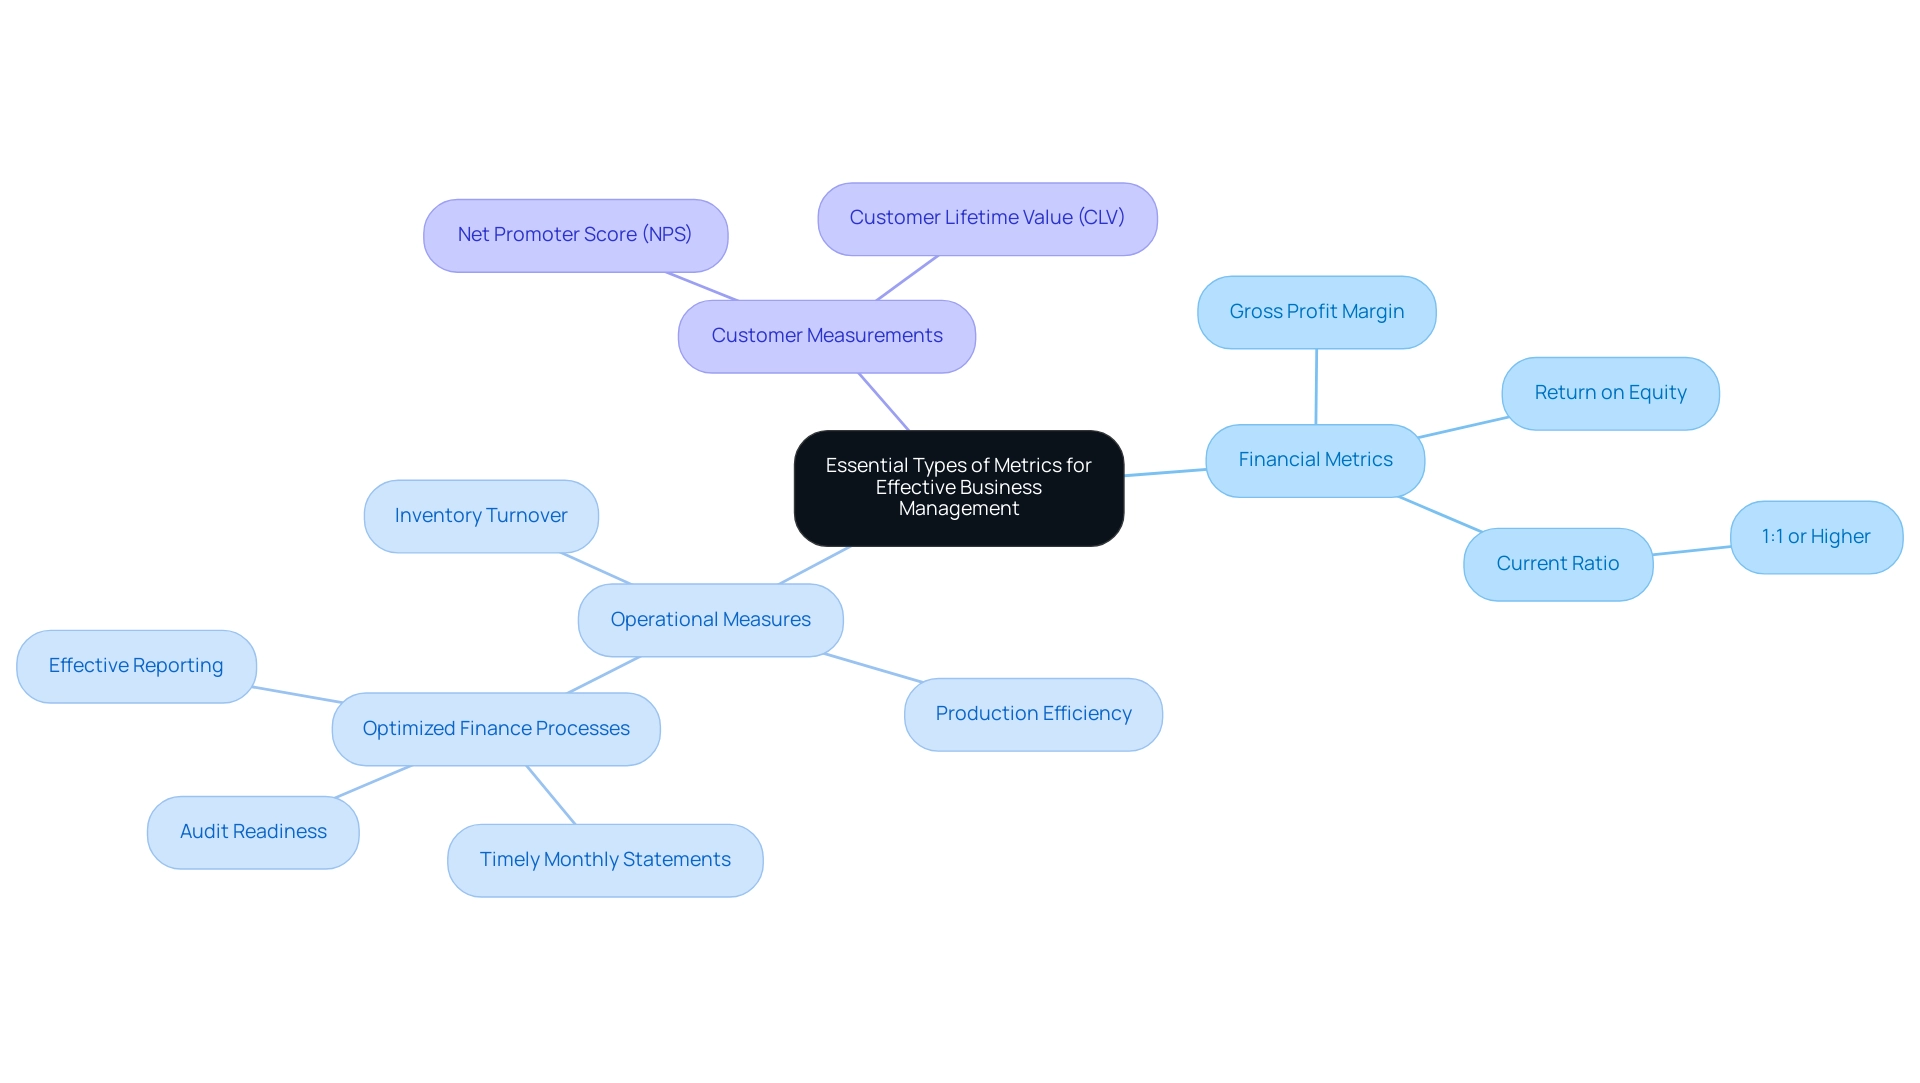
Task: Toggle visibility of Audit Readiness node
Action: [255, 830]
